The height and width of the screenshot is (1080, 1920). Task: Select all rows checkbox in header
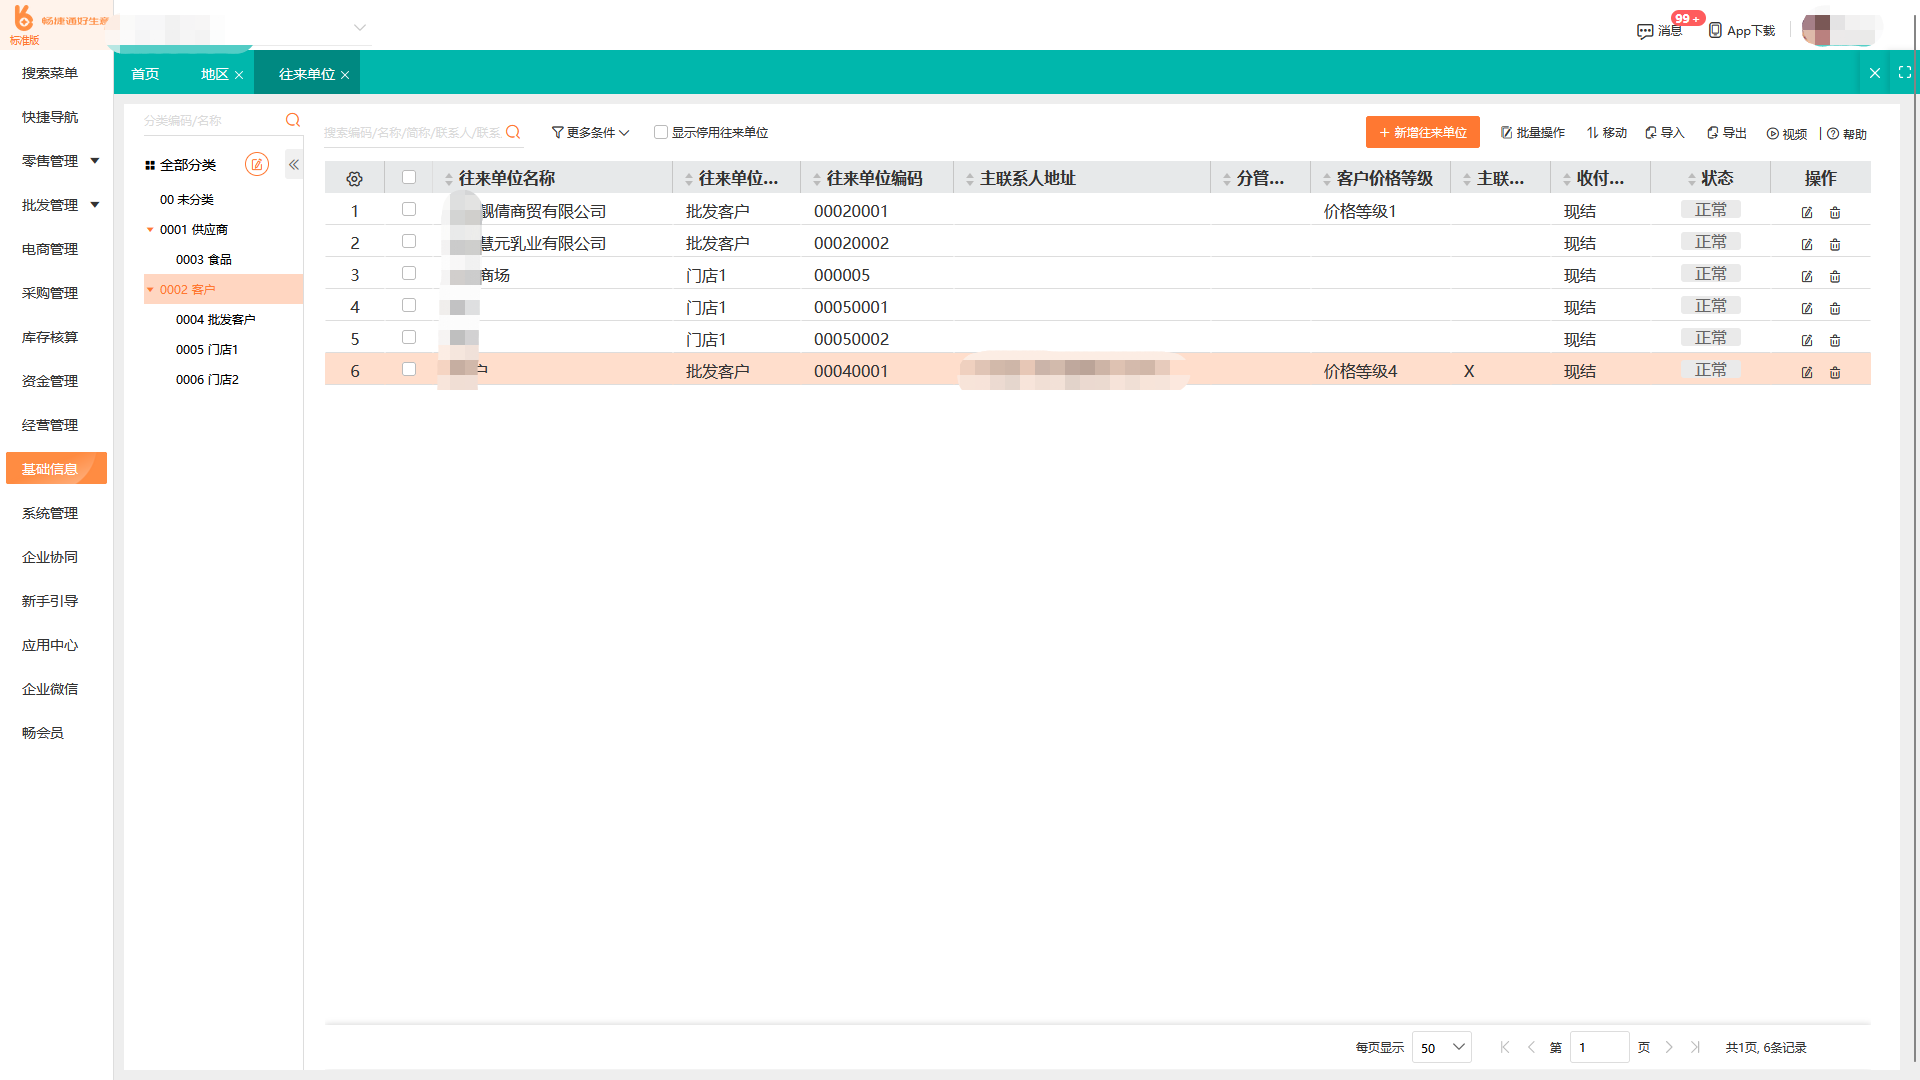point(409,177)
